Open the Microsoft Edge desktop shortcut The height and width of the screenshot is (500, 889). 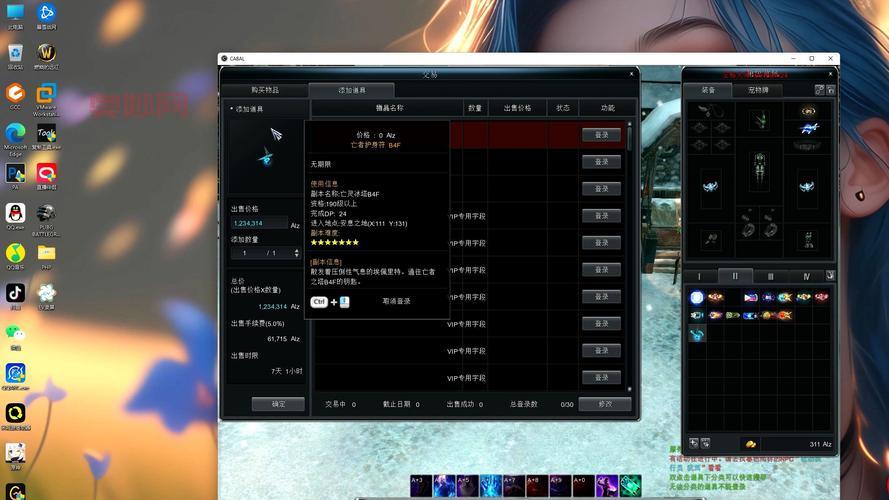(x=15, y=134)
